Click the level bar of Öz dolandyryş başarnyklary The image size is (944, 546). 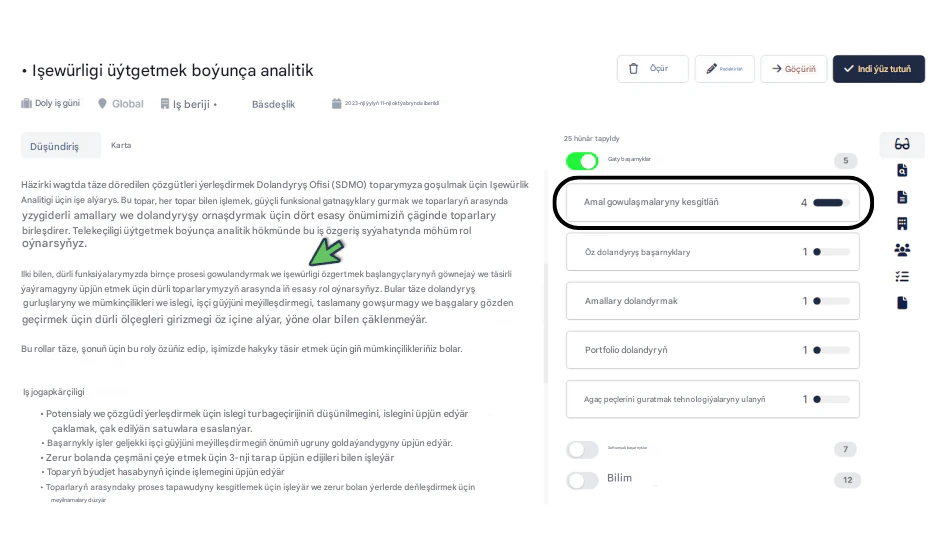click(831, 252)
